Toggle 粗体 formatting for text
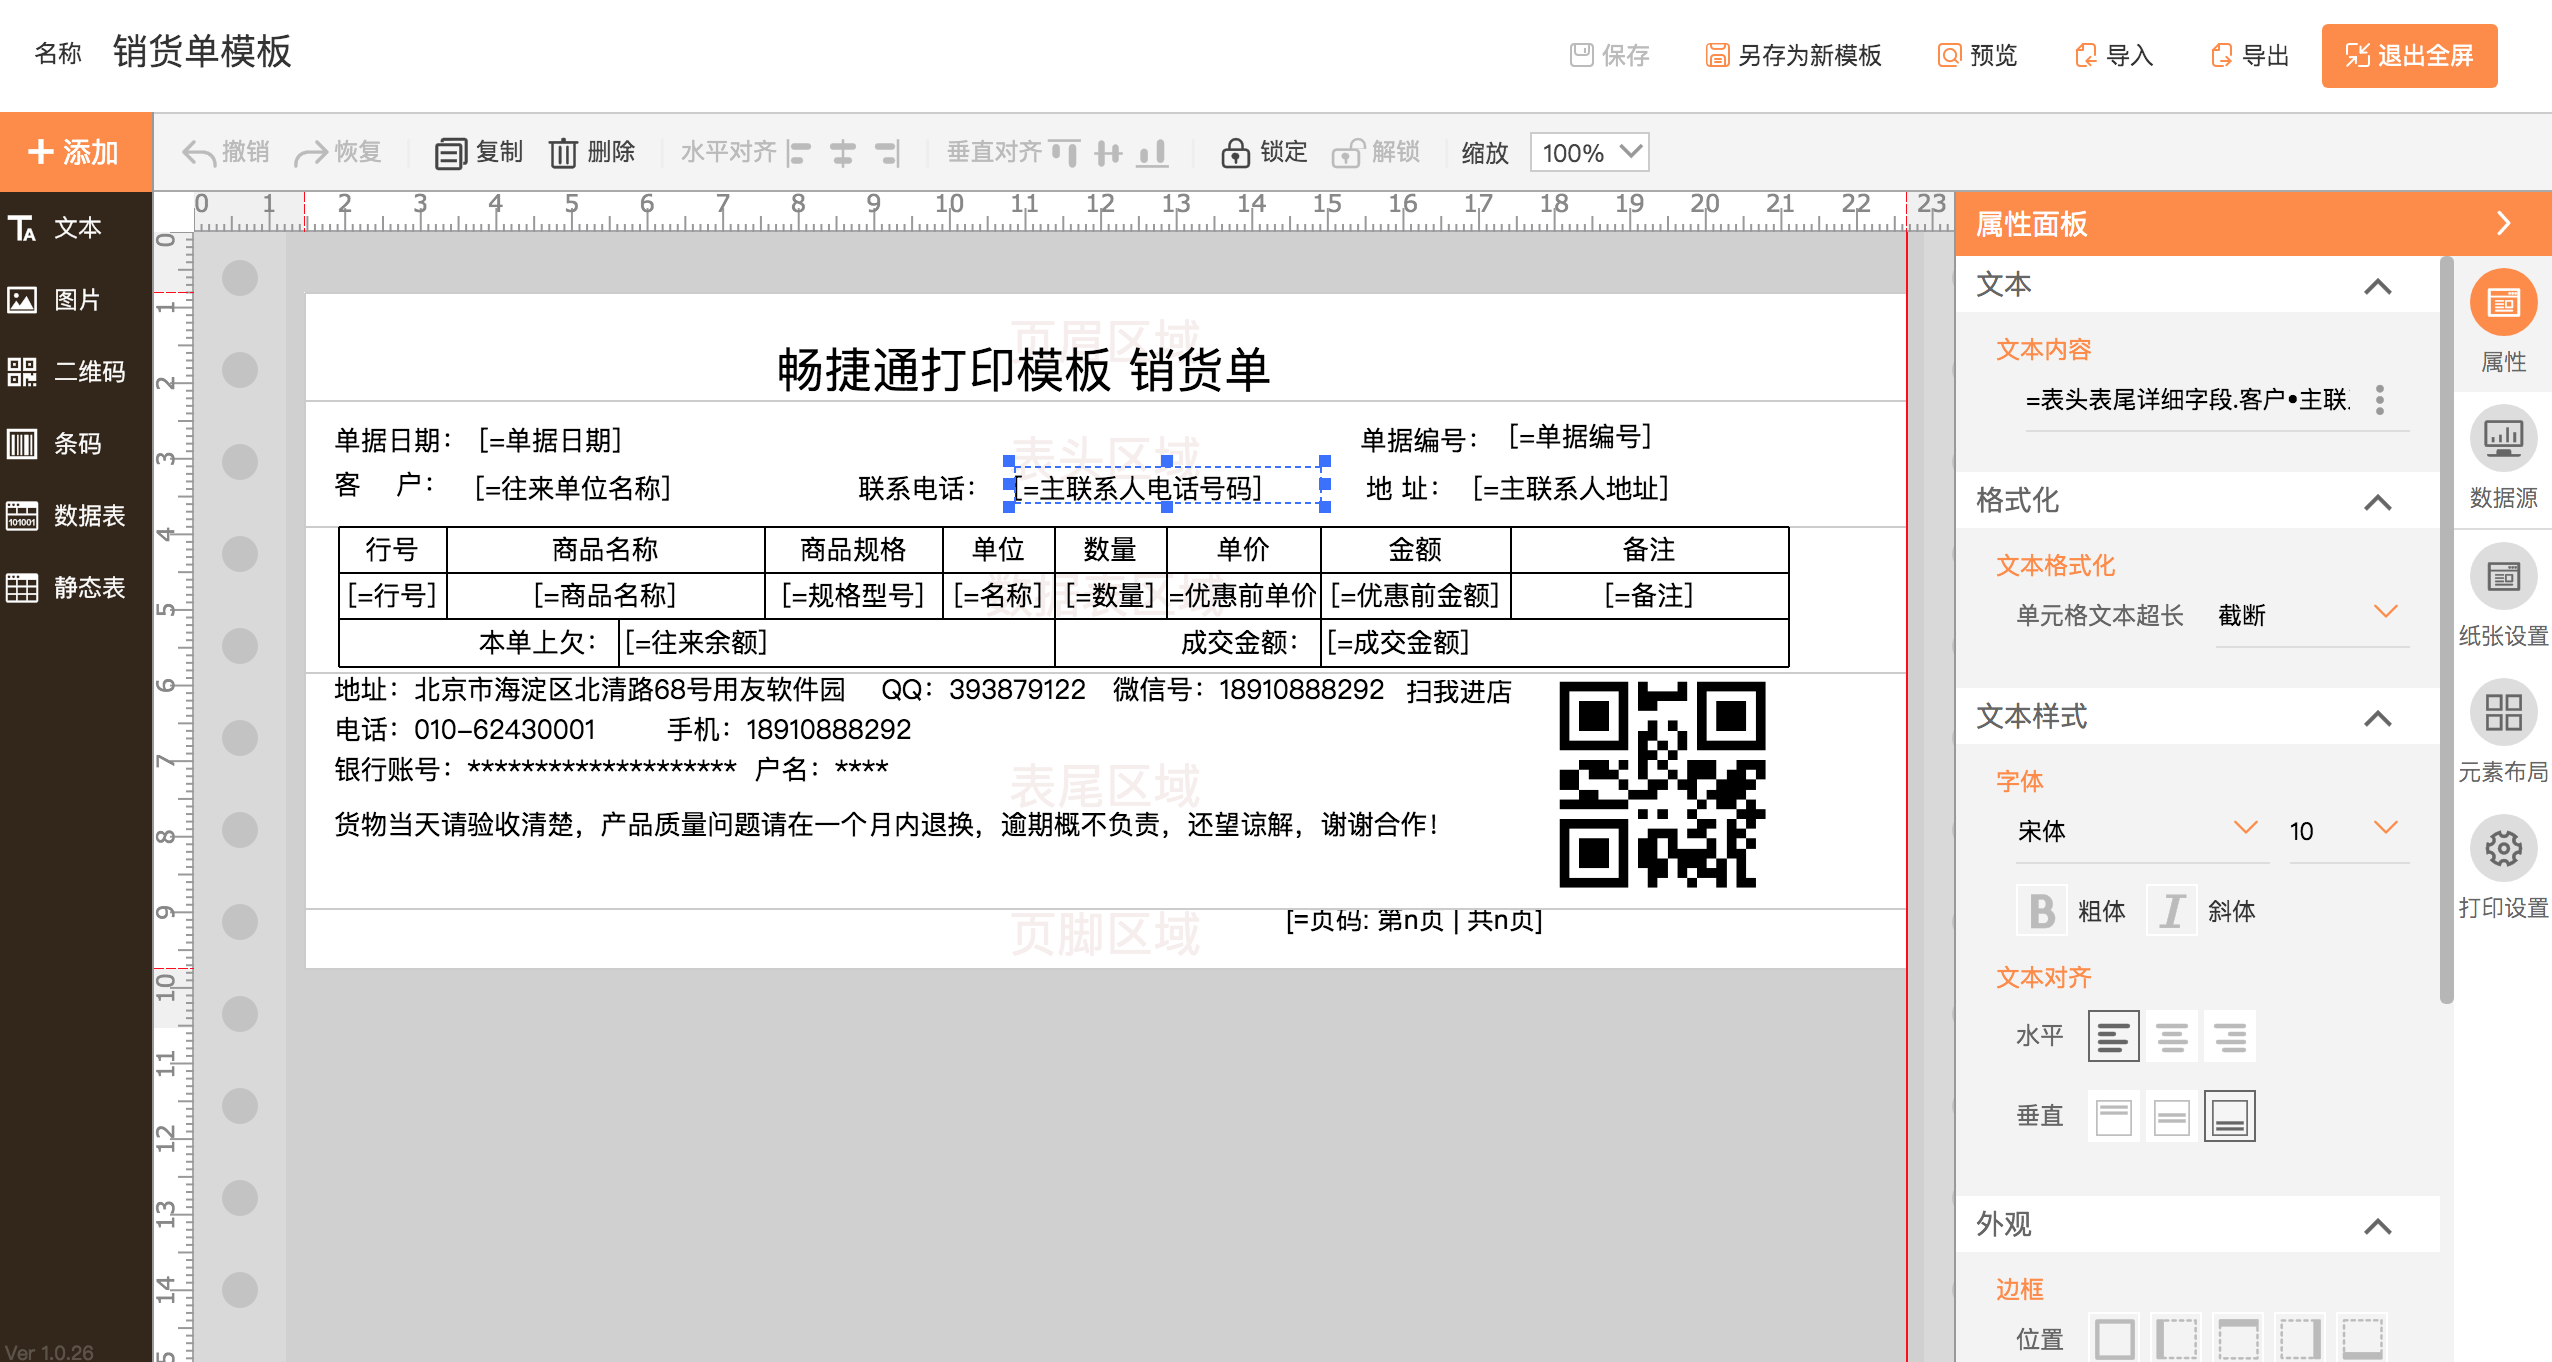The image size is (2552, 1362). [2036, 911]
